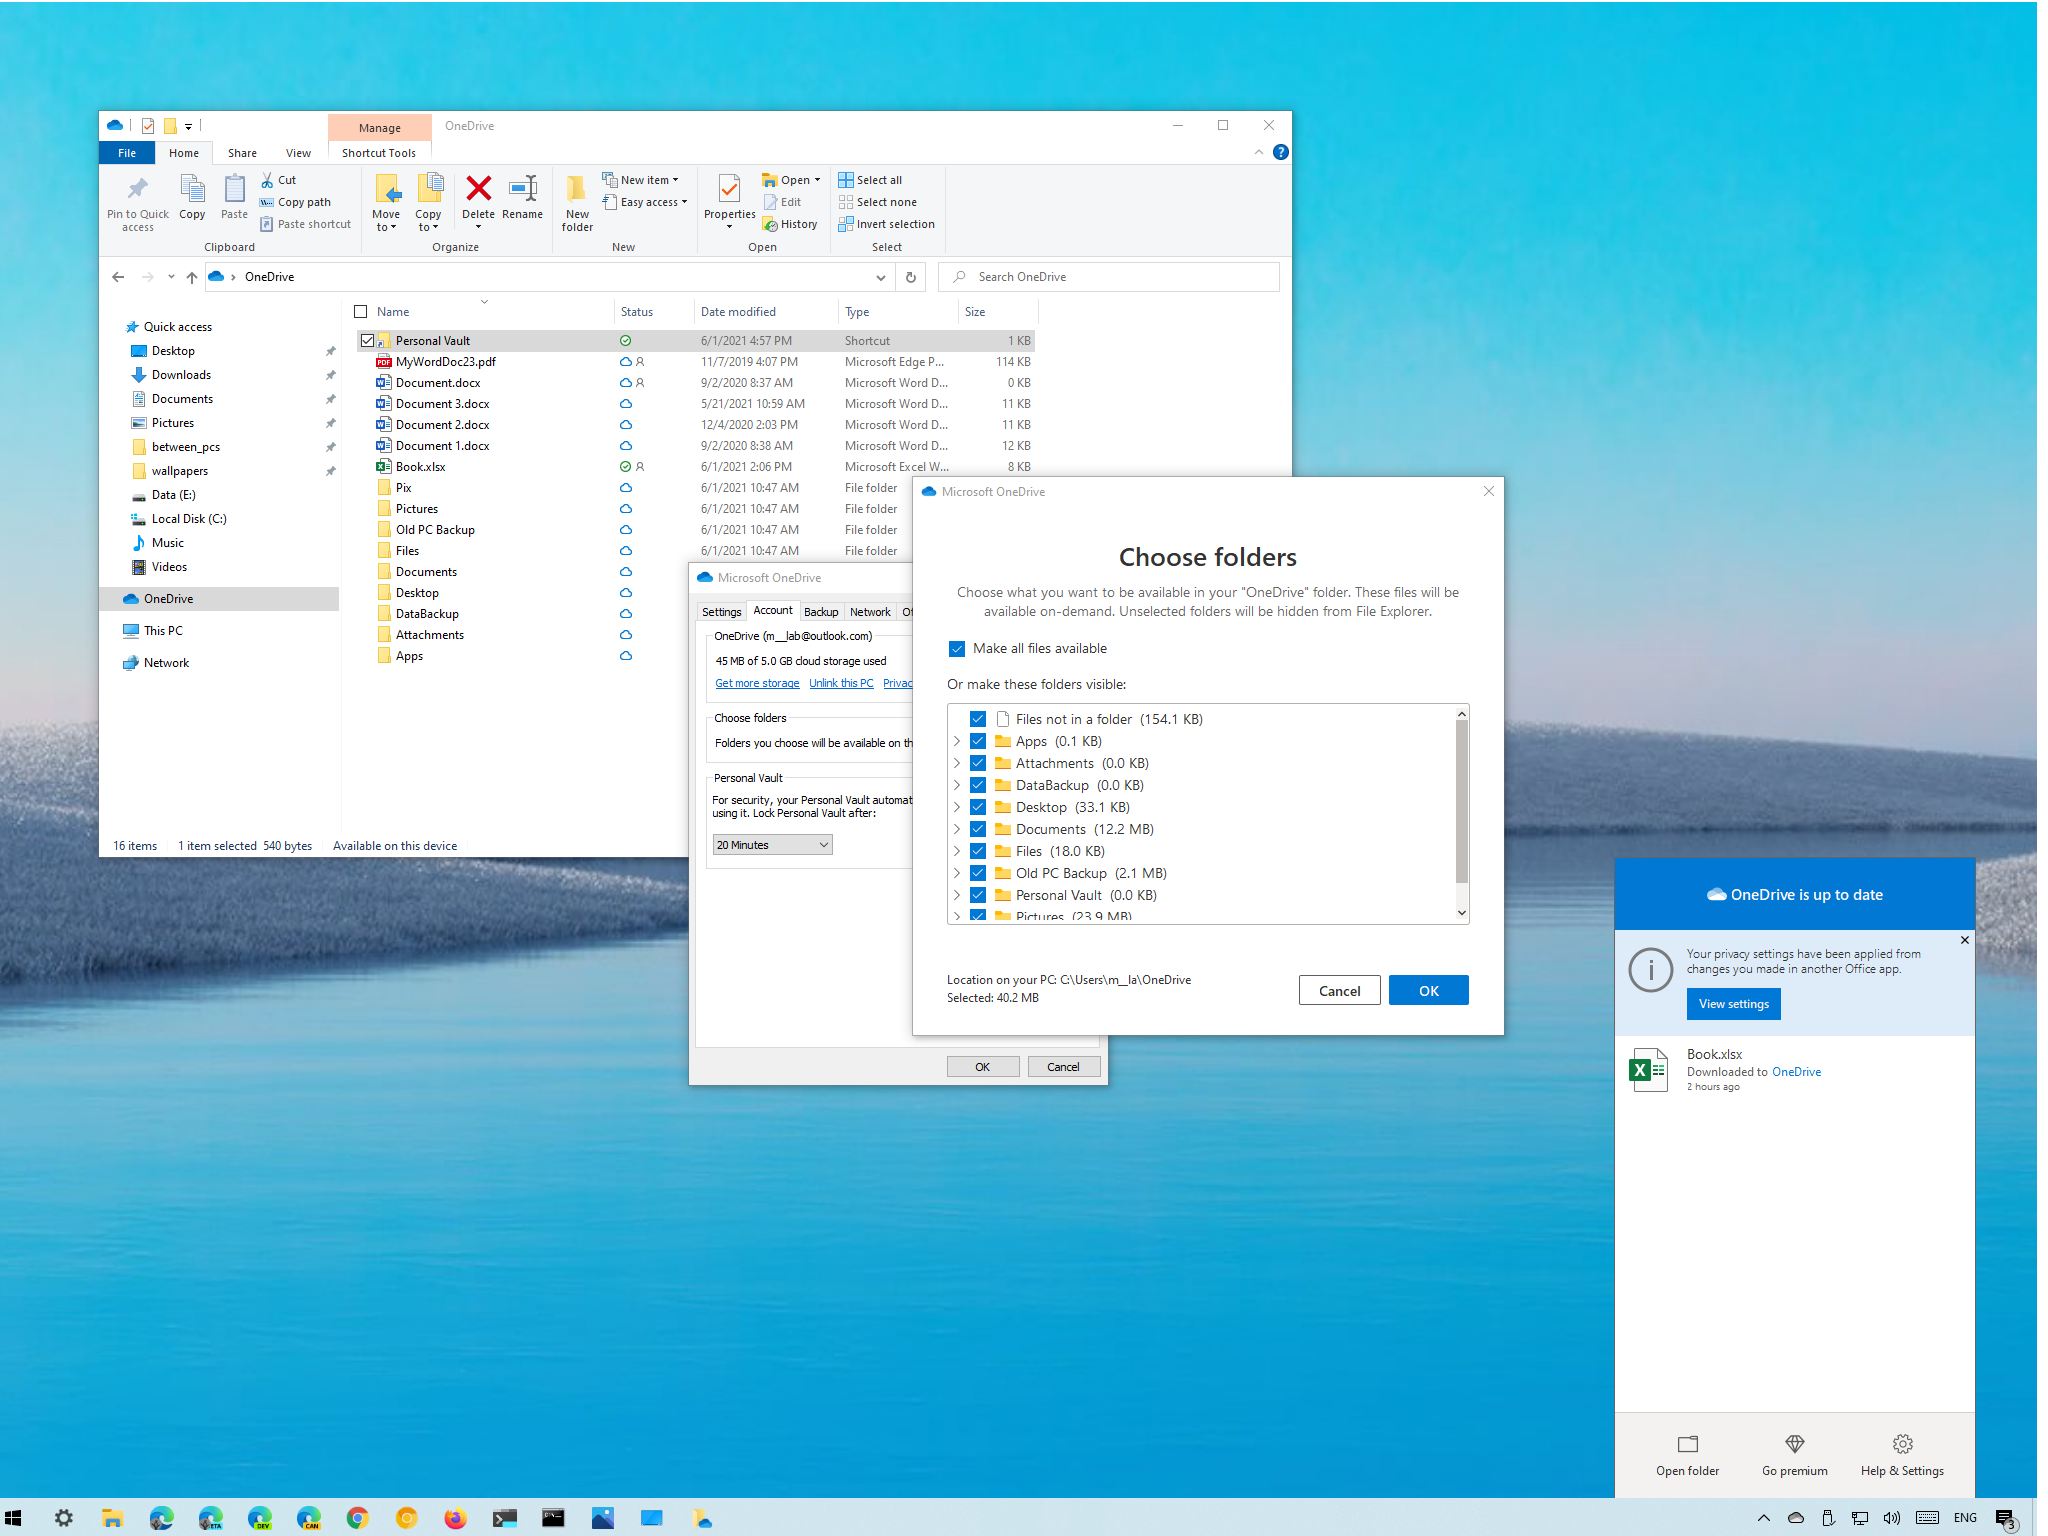Select the Network tab in OneDrive settings

[871, 611]
